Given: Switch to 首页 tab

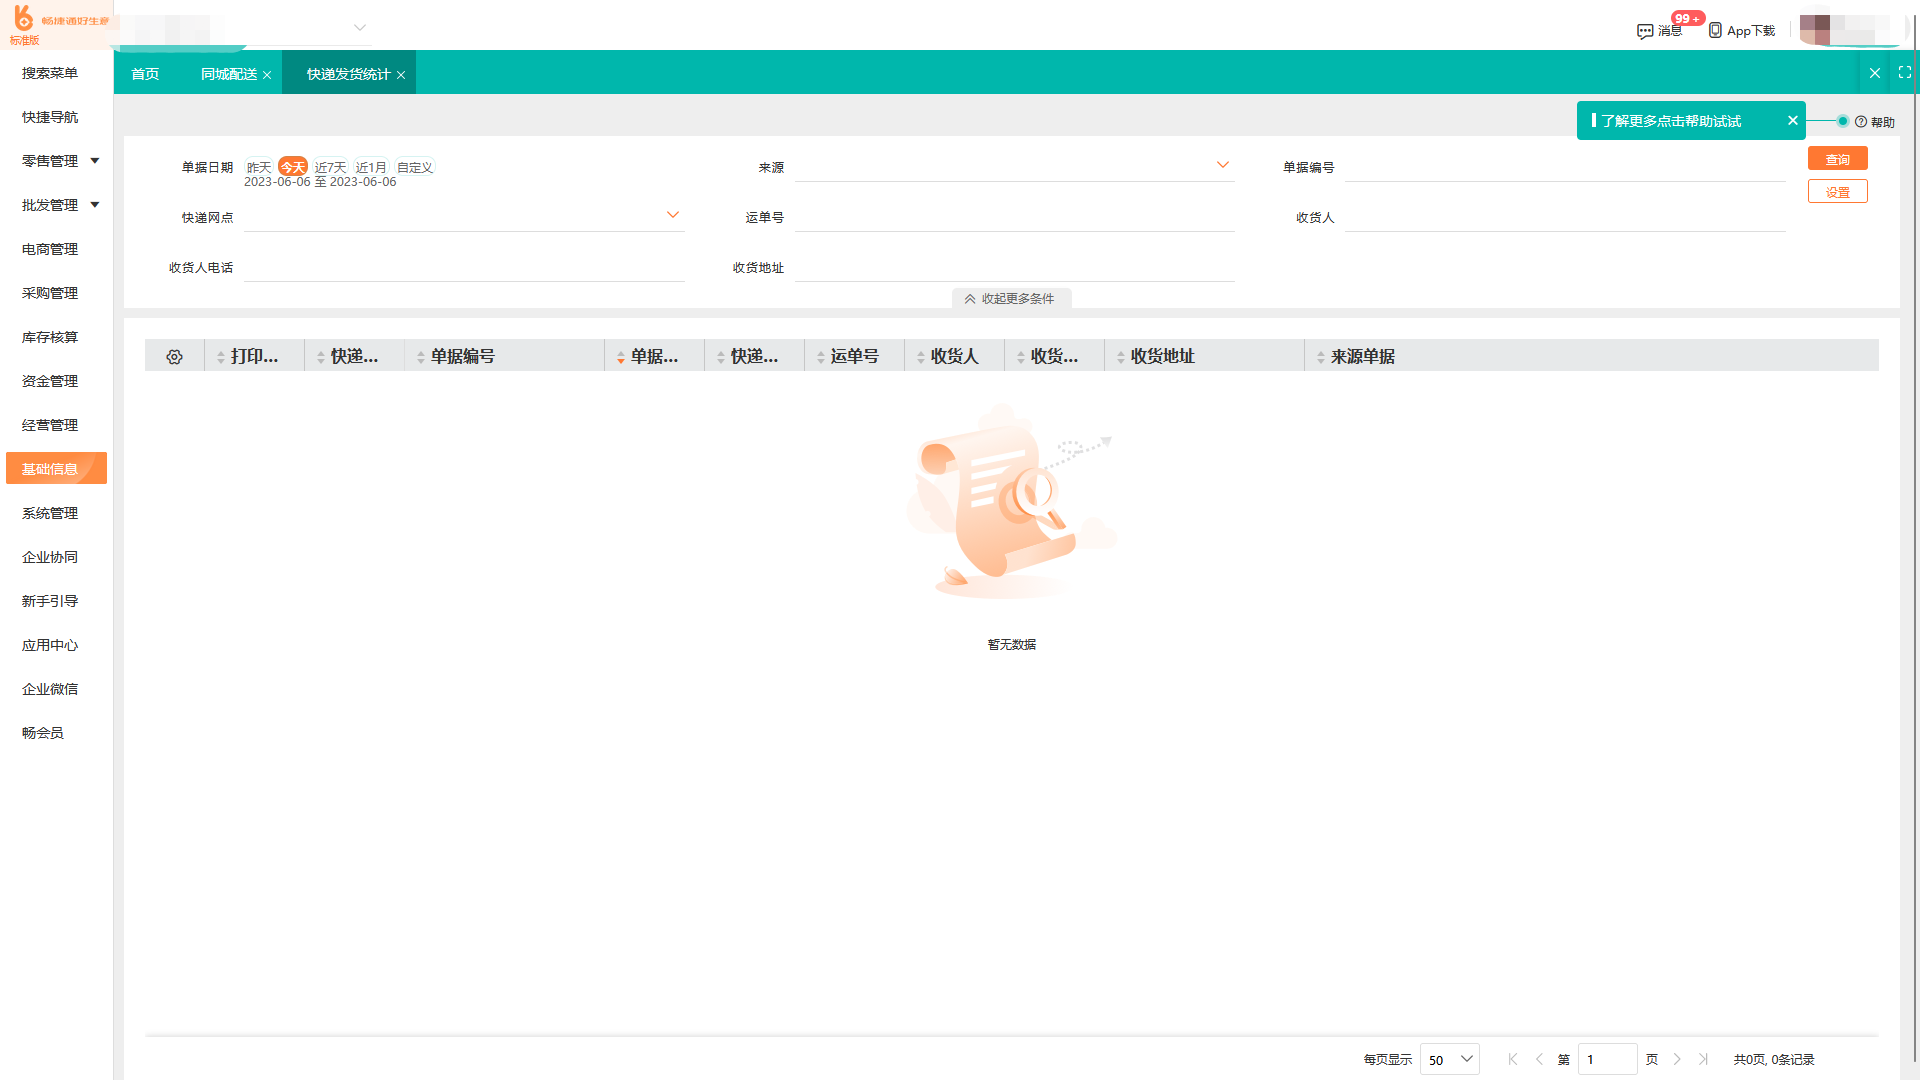Looking at the screenshot, I should (145, 74).
